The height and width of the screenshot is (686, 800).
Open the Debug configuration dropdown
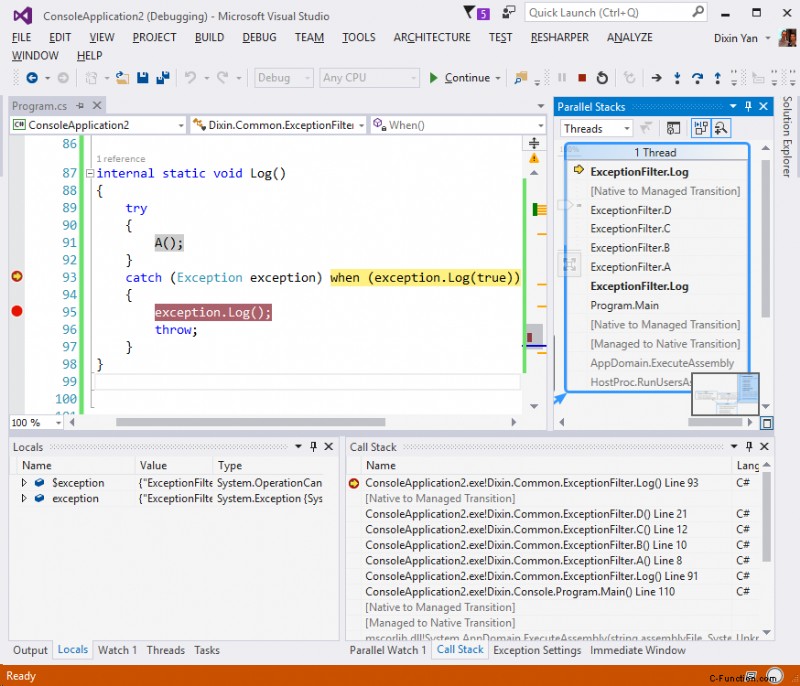pos(284,78)
